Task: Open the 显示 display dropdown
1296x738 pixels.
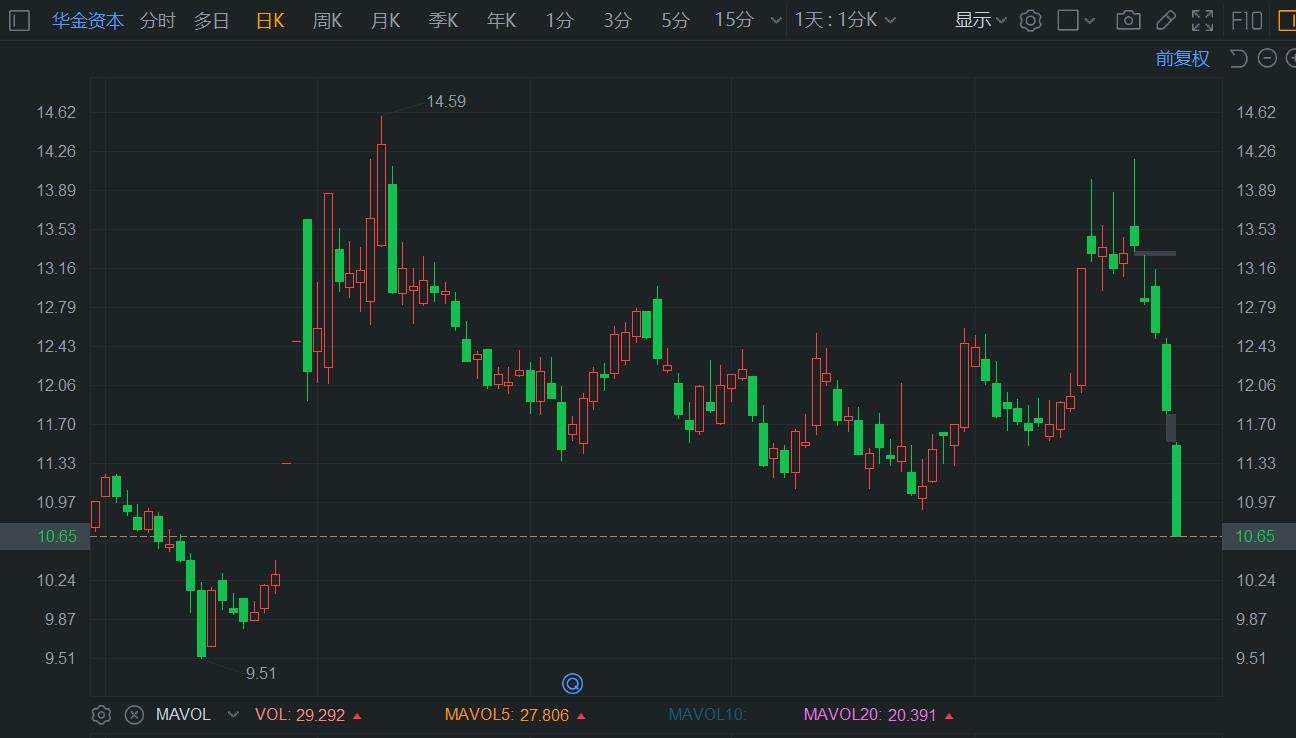Action: click(980, 20)
